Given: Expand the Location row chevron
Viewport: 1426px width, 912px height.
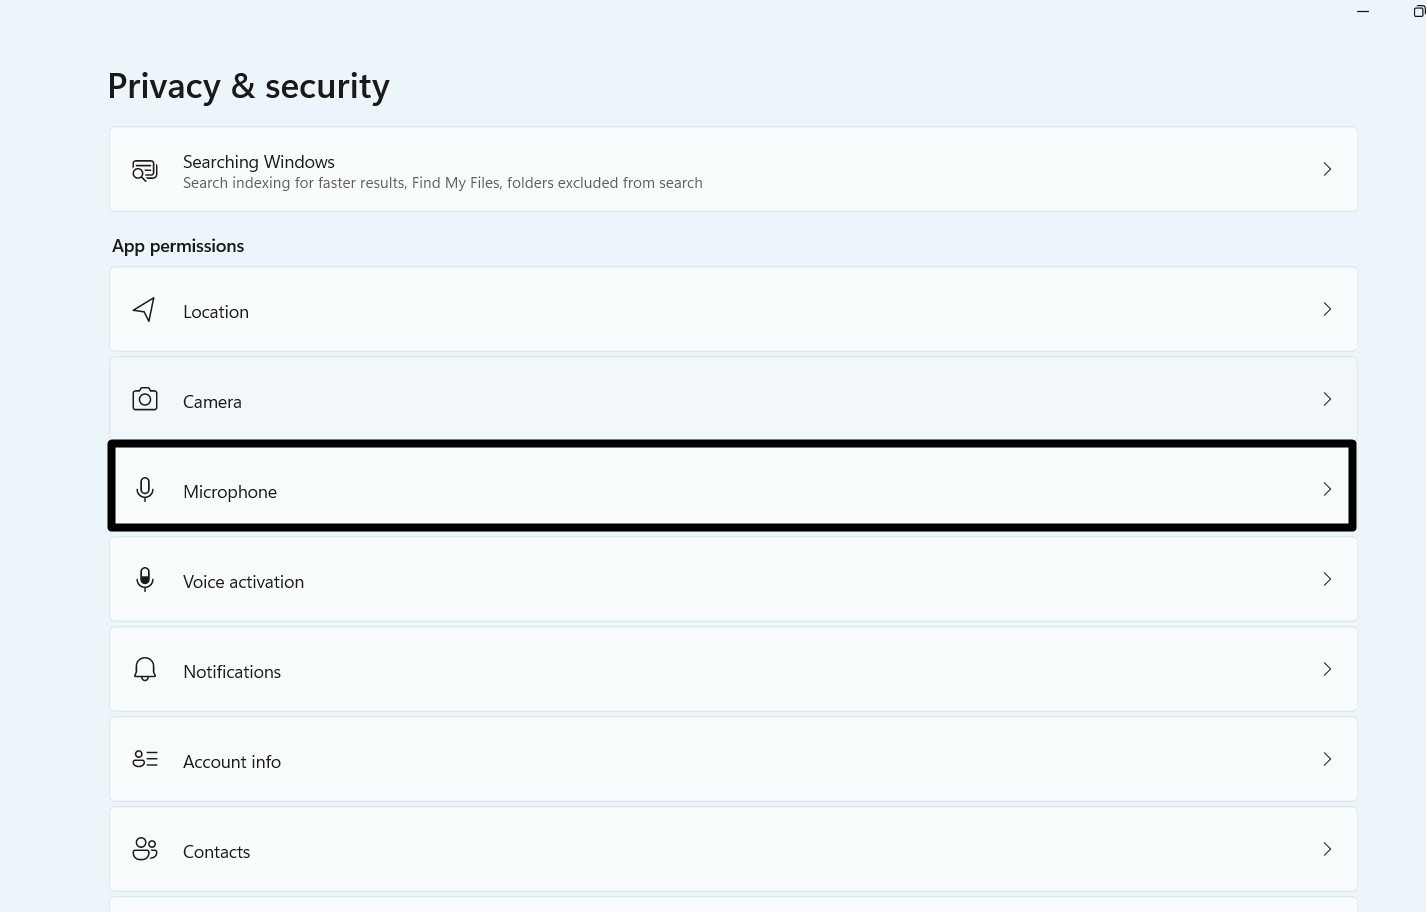Looking at the screenshot, I should [x=1327, y=309].
